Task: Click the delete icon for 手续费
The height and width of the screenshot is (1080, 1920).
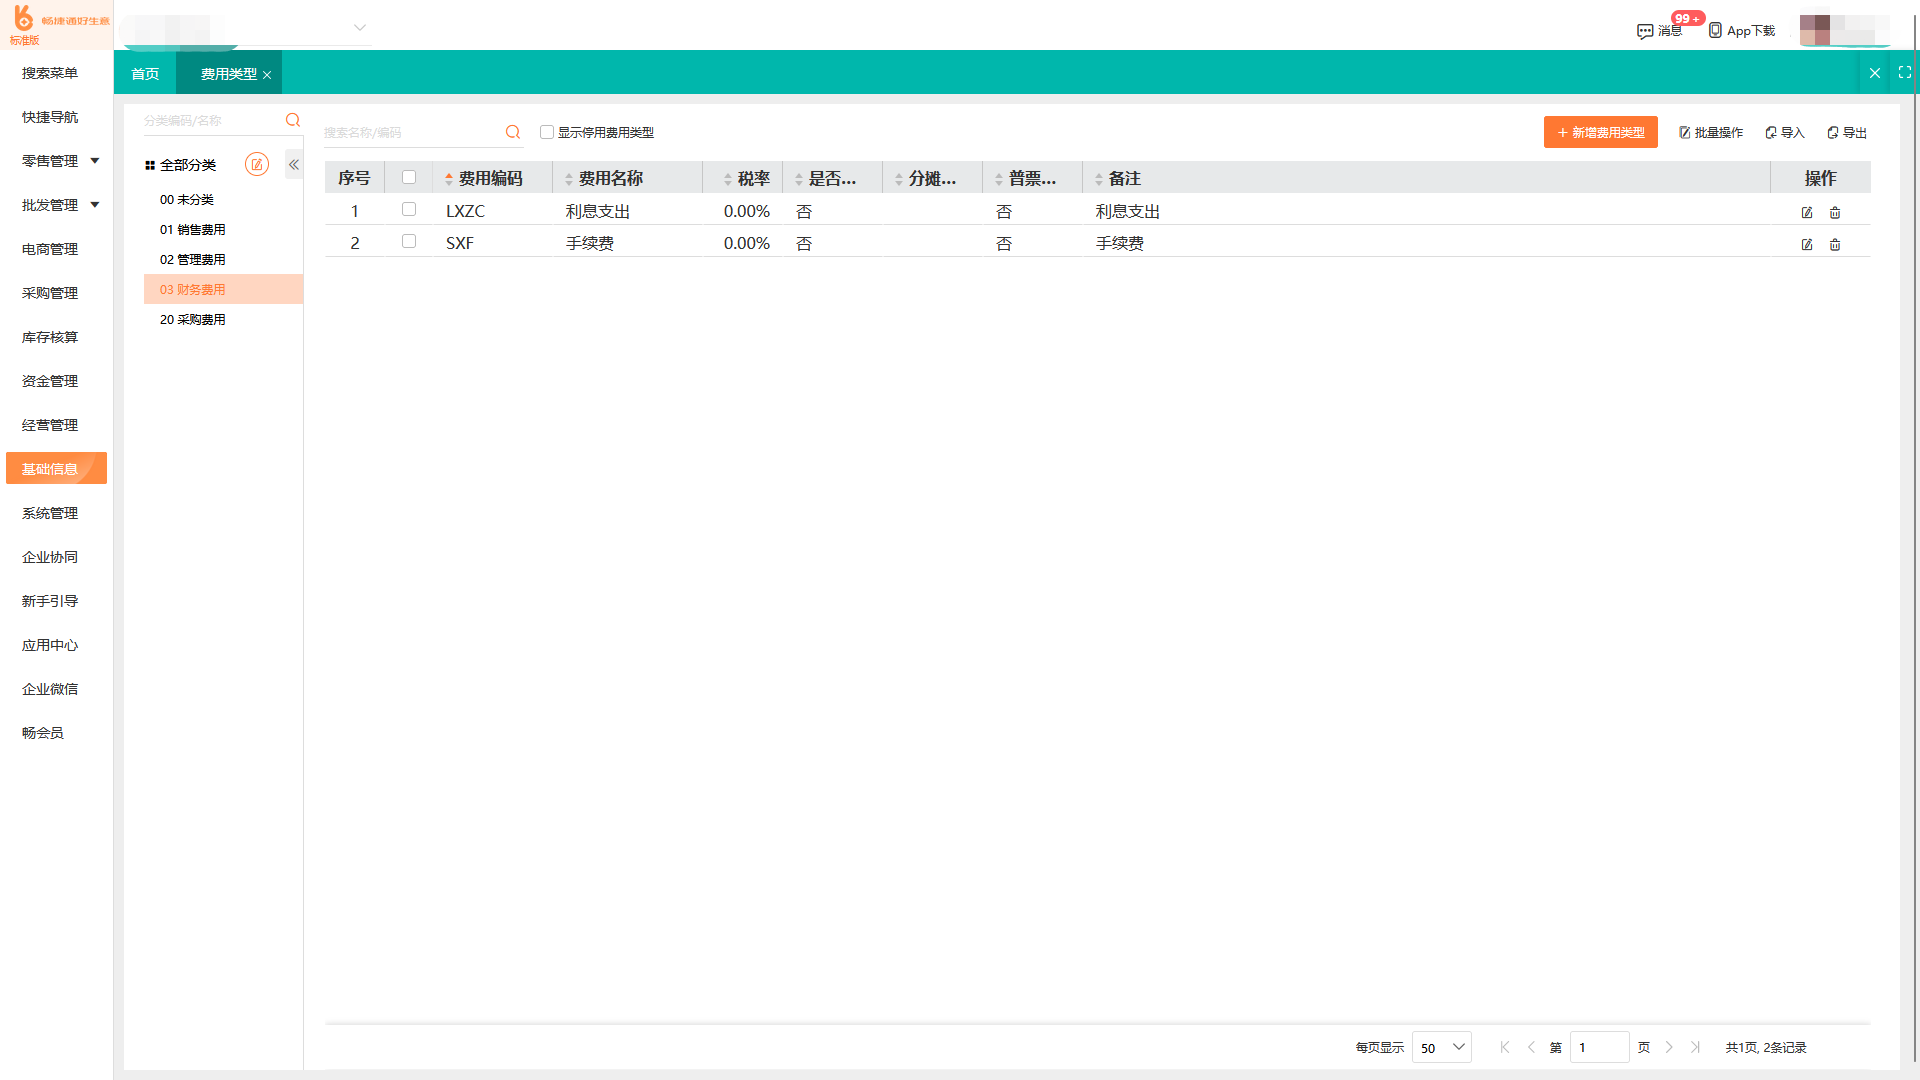Action: (1836, 244)
